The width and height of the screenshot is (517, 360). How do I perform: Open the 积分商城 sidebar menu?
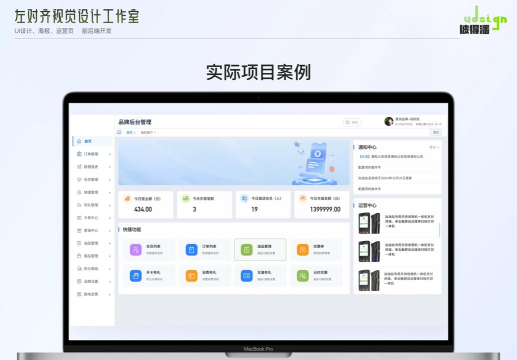pos(92,268)
